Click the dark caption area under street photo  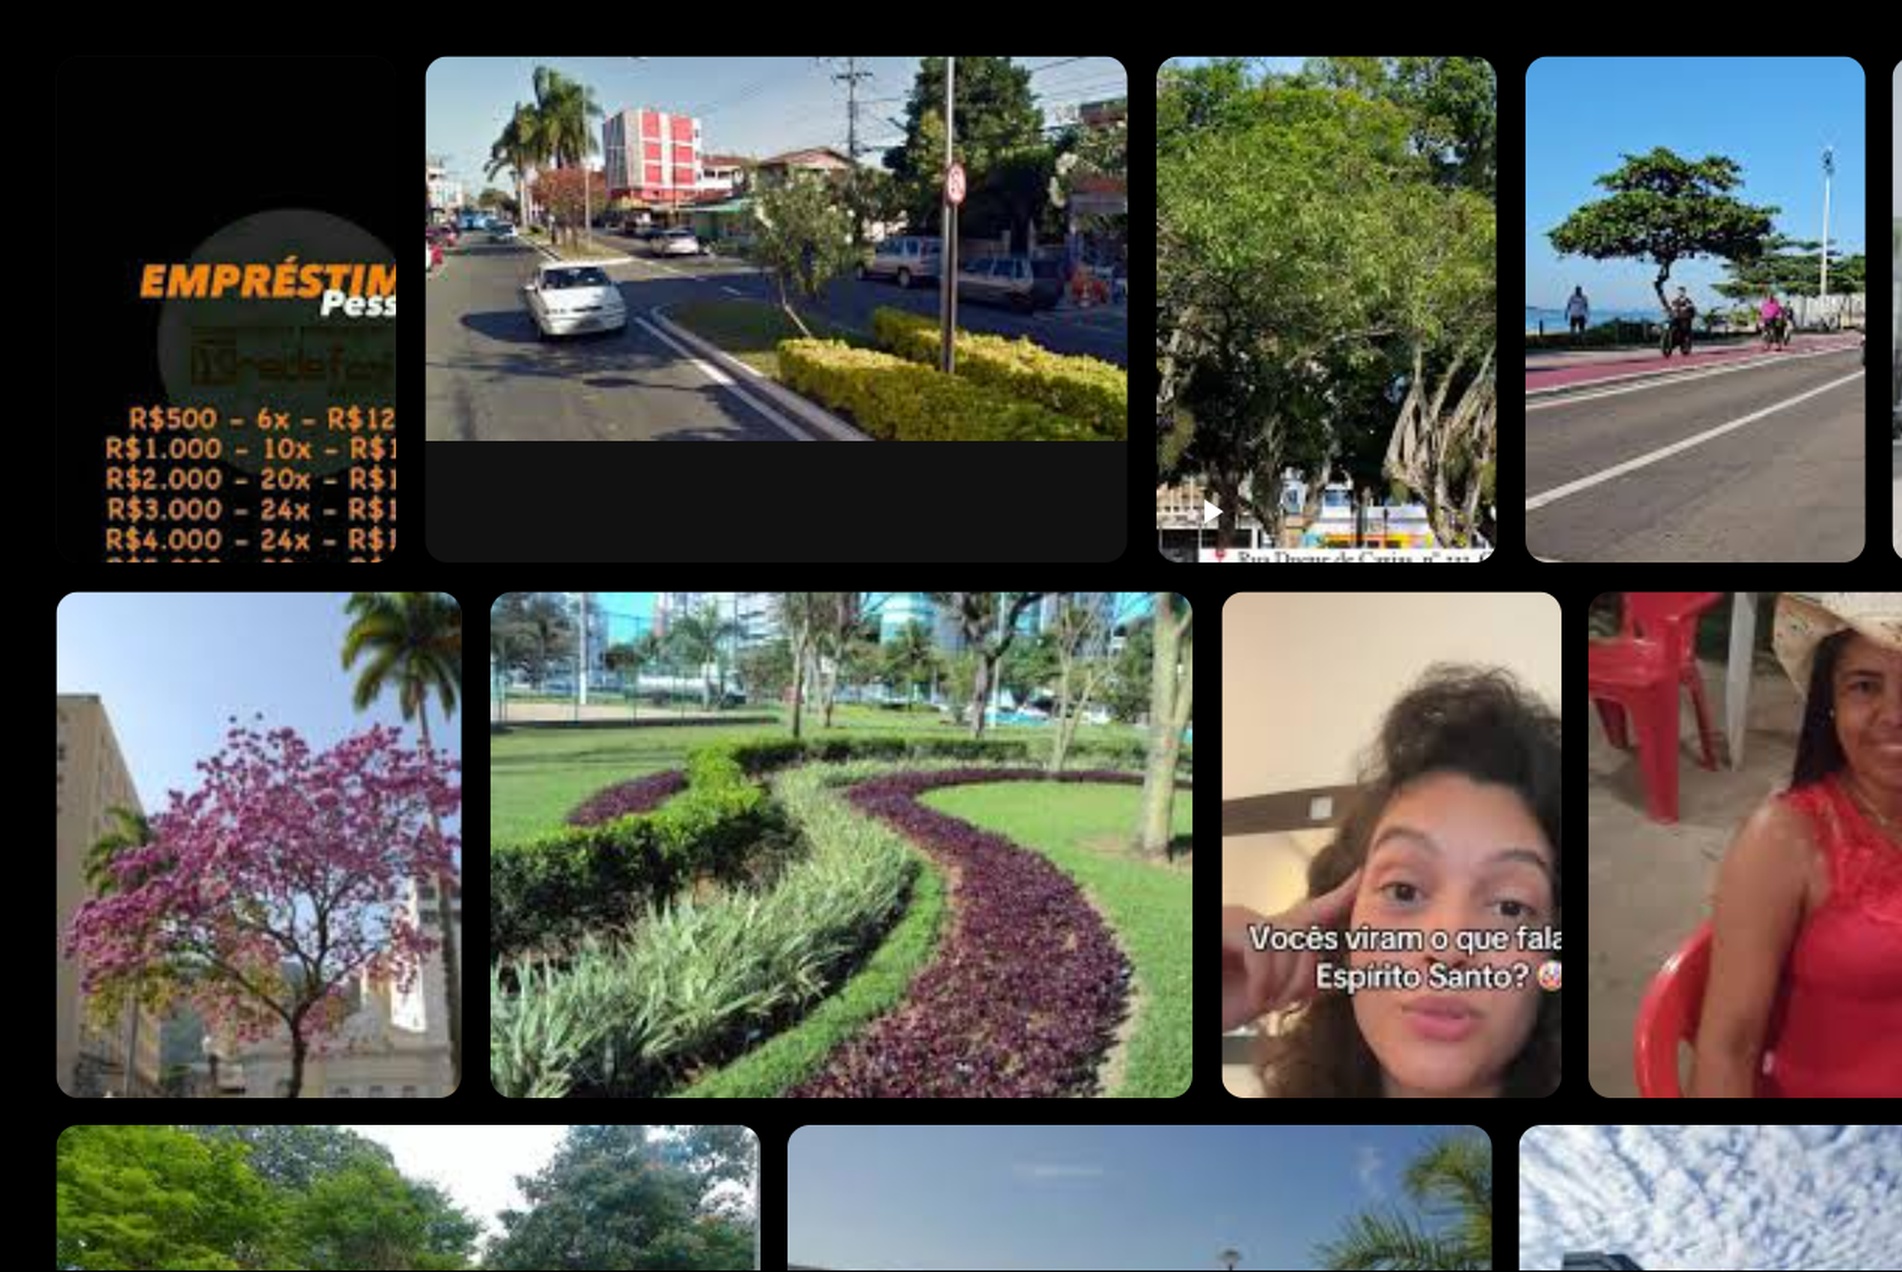click(x=775, y=500)
